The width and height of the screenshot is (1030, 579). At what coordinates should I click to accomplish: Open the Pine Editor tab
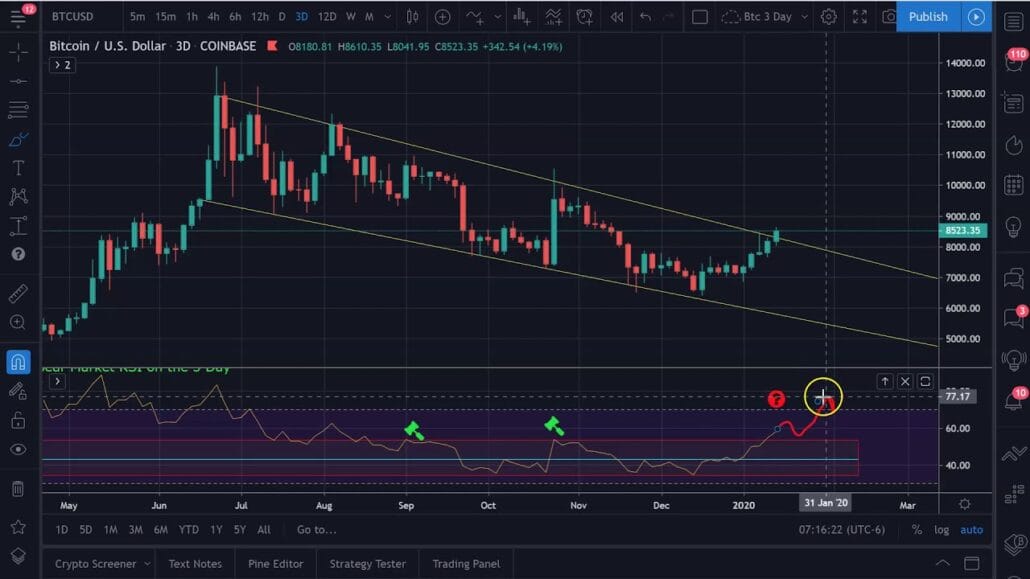pos(276,564)
